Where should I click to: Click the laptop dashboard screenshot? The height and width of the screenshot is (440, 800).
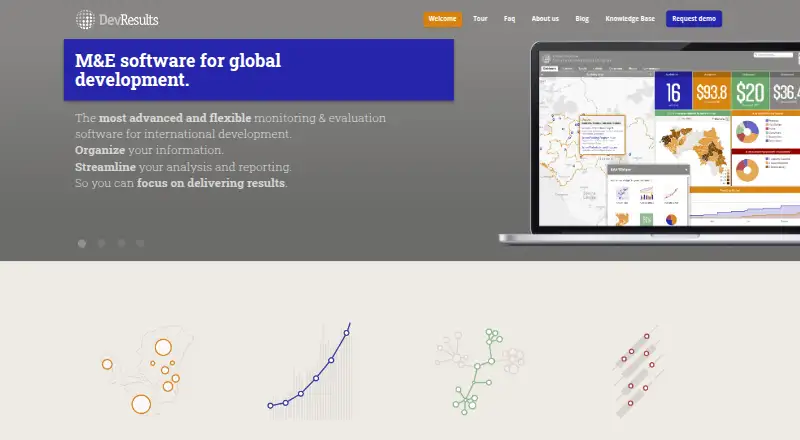point(649,143)
